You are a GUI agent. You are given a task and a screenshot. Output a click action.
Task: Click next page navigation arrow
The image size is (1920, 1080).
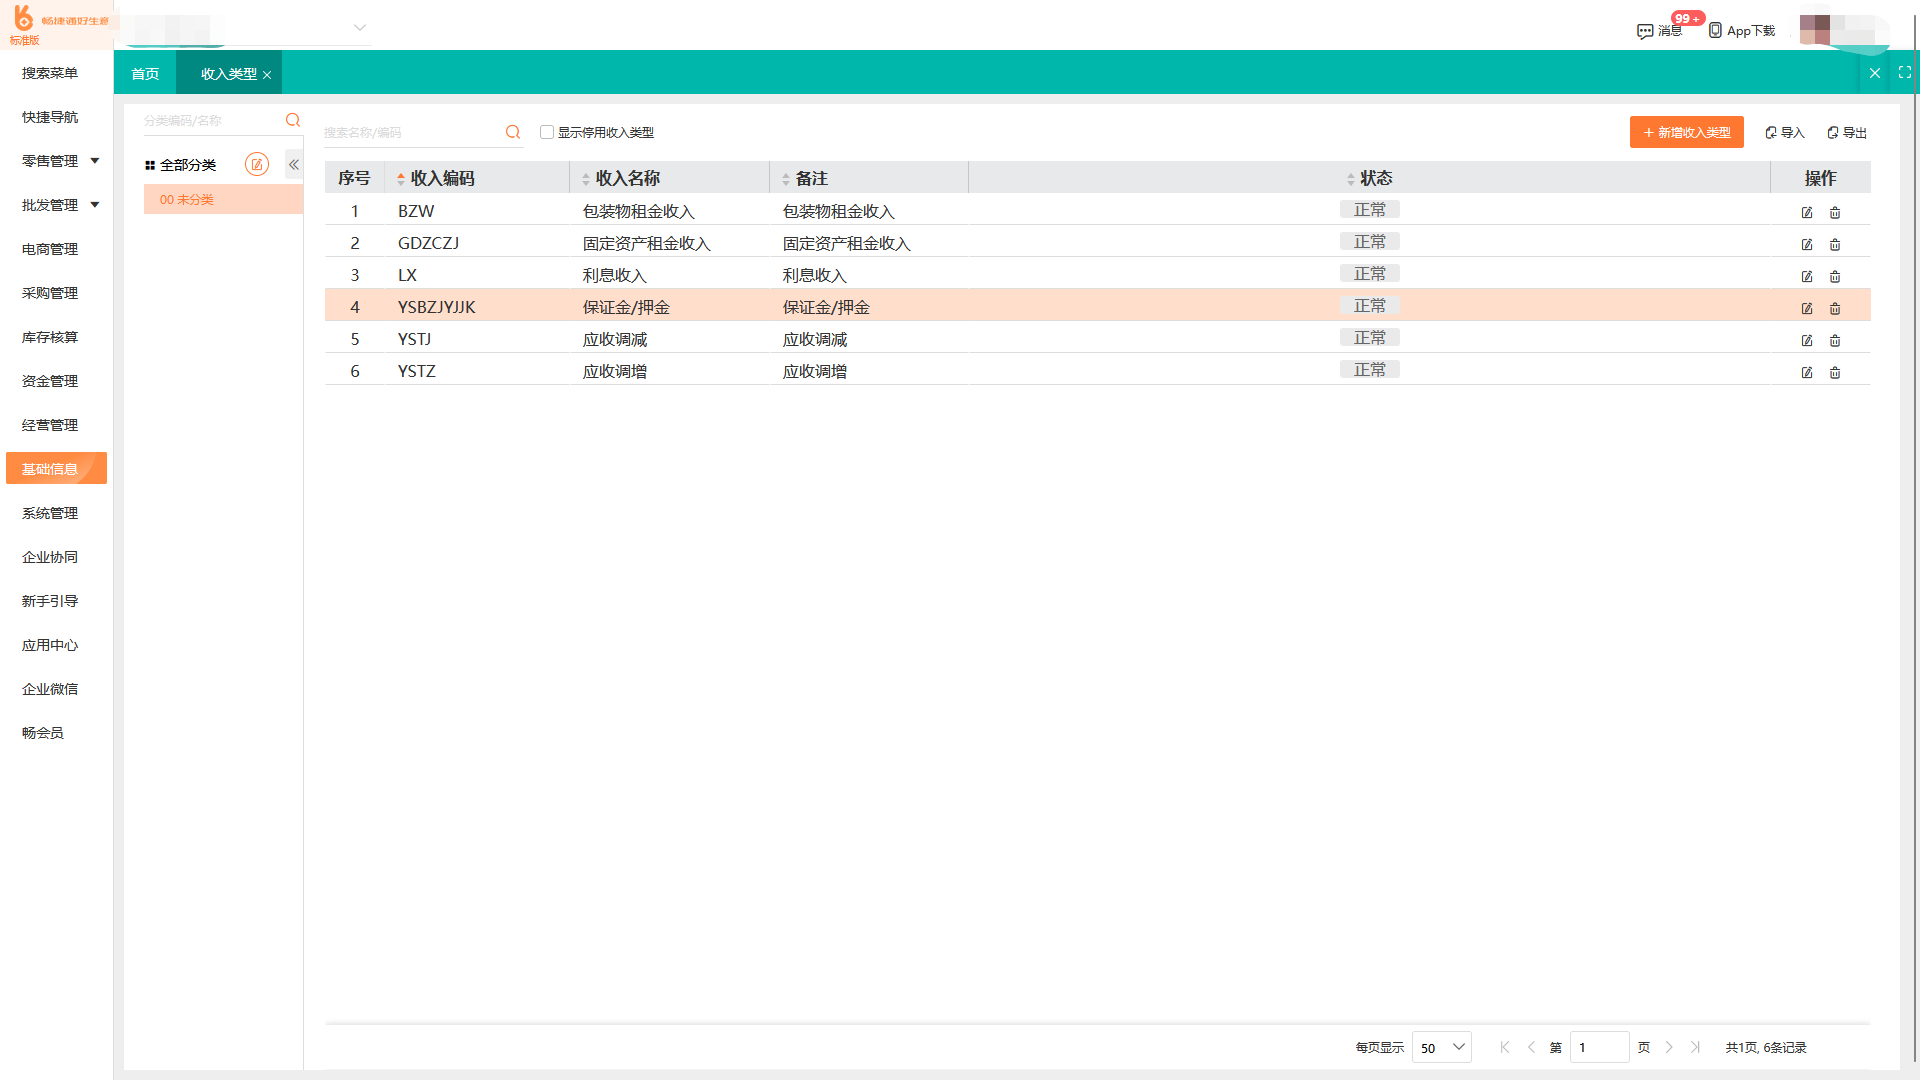pyautogui.click(x=1669, y=1046)
